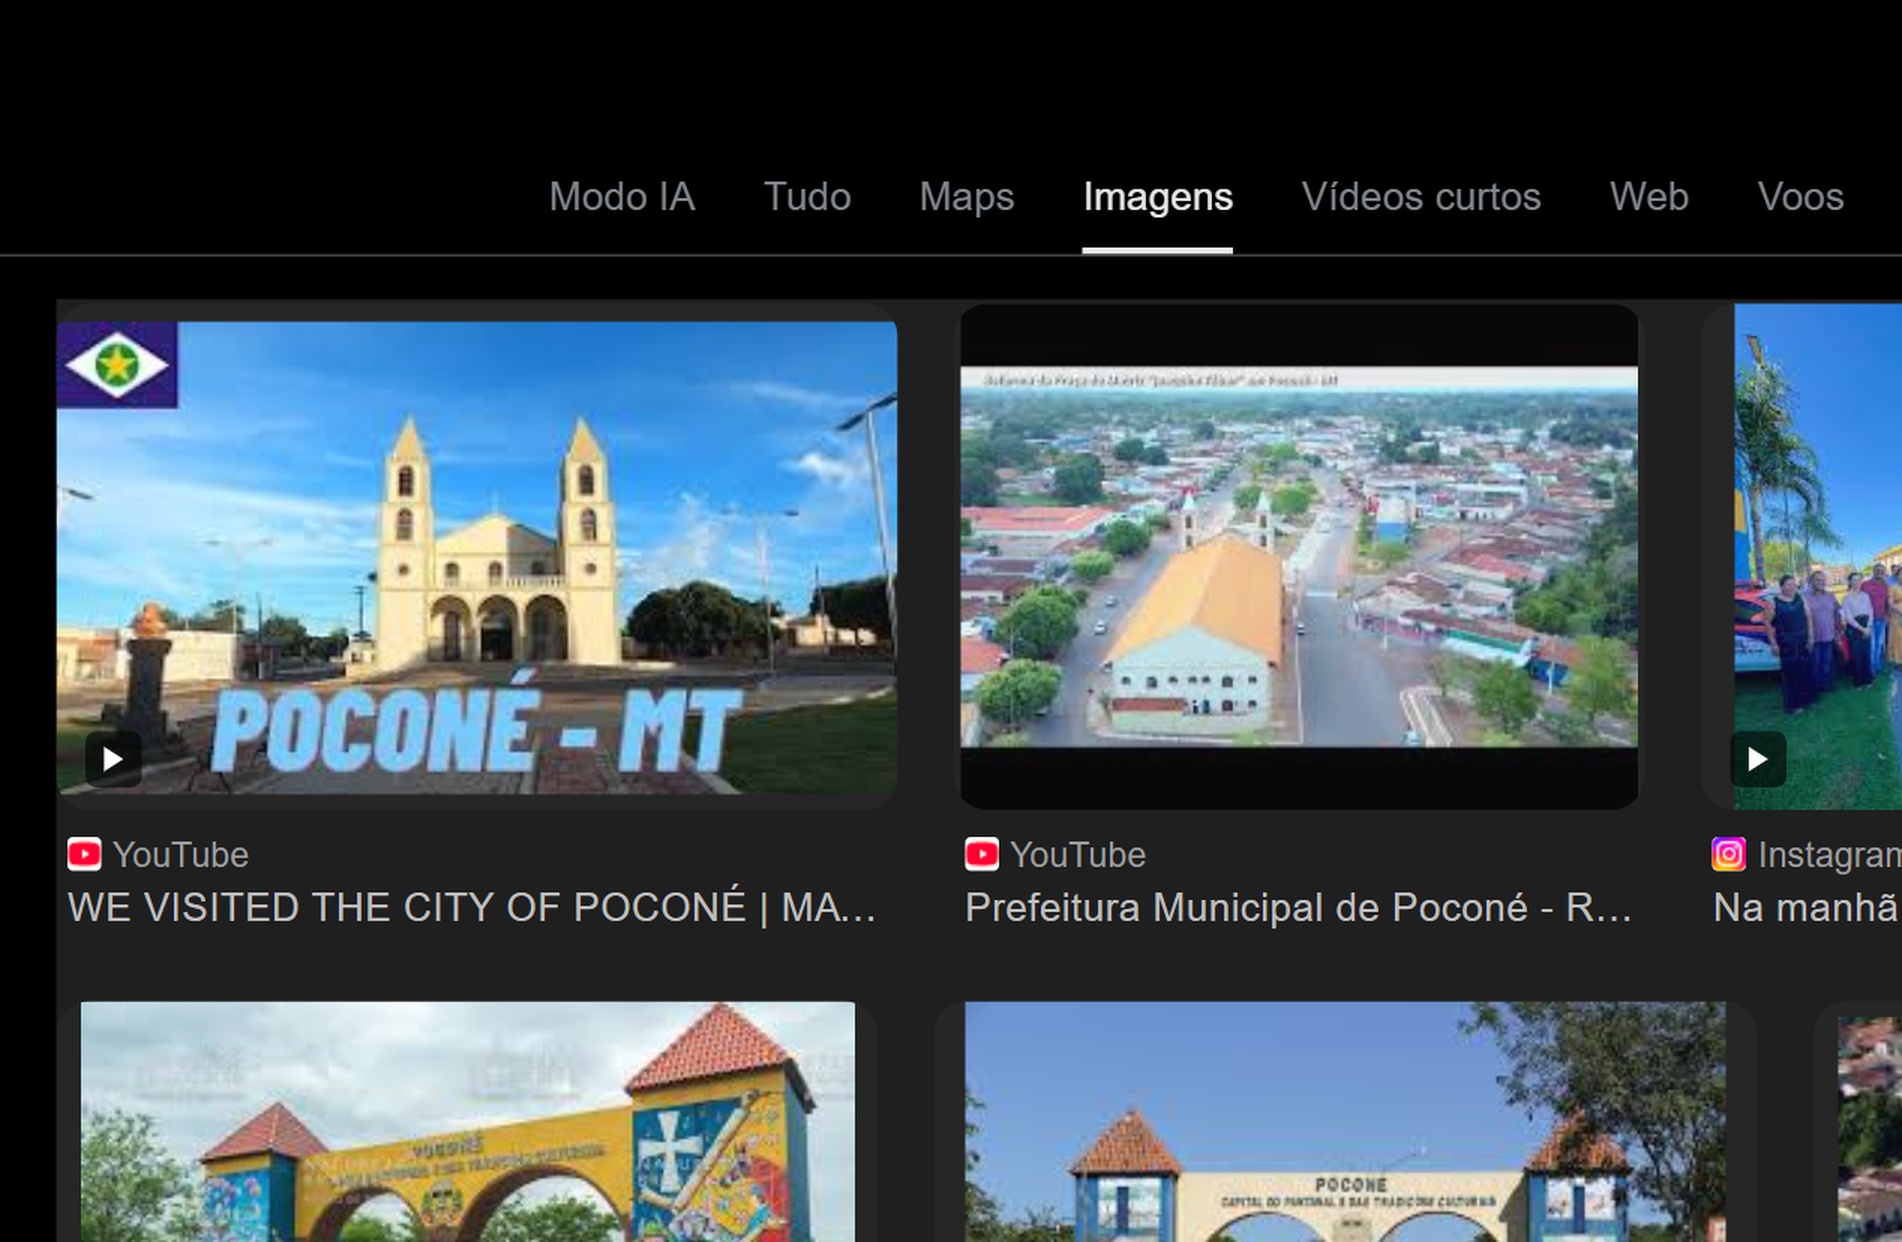Open 'WE VISITED THE CITY OF POCONÉ' link
The image size is (1902, 1242).
471,908
